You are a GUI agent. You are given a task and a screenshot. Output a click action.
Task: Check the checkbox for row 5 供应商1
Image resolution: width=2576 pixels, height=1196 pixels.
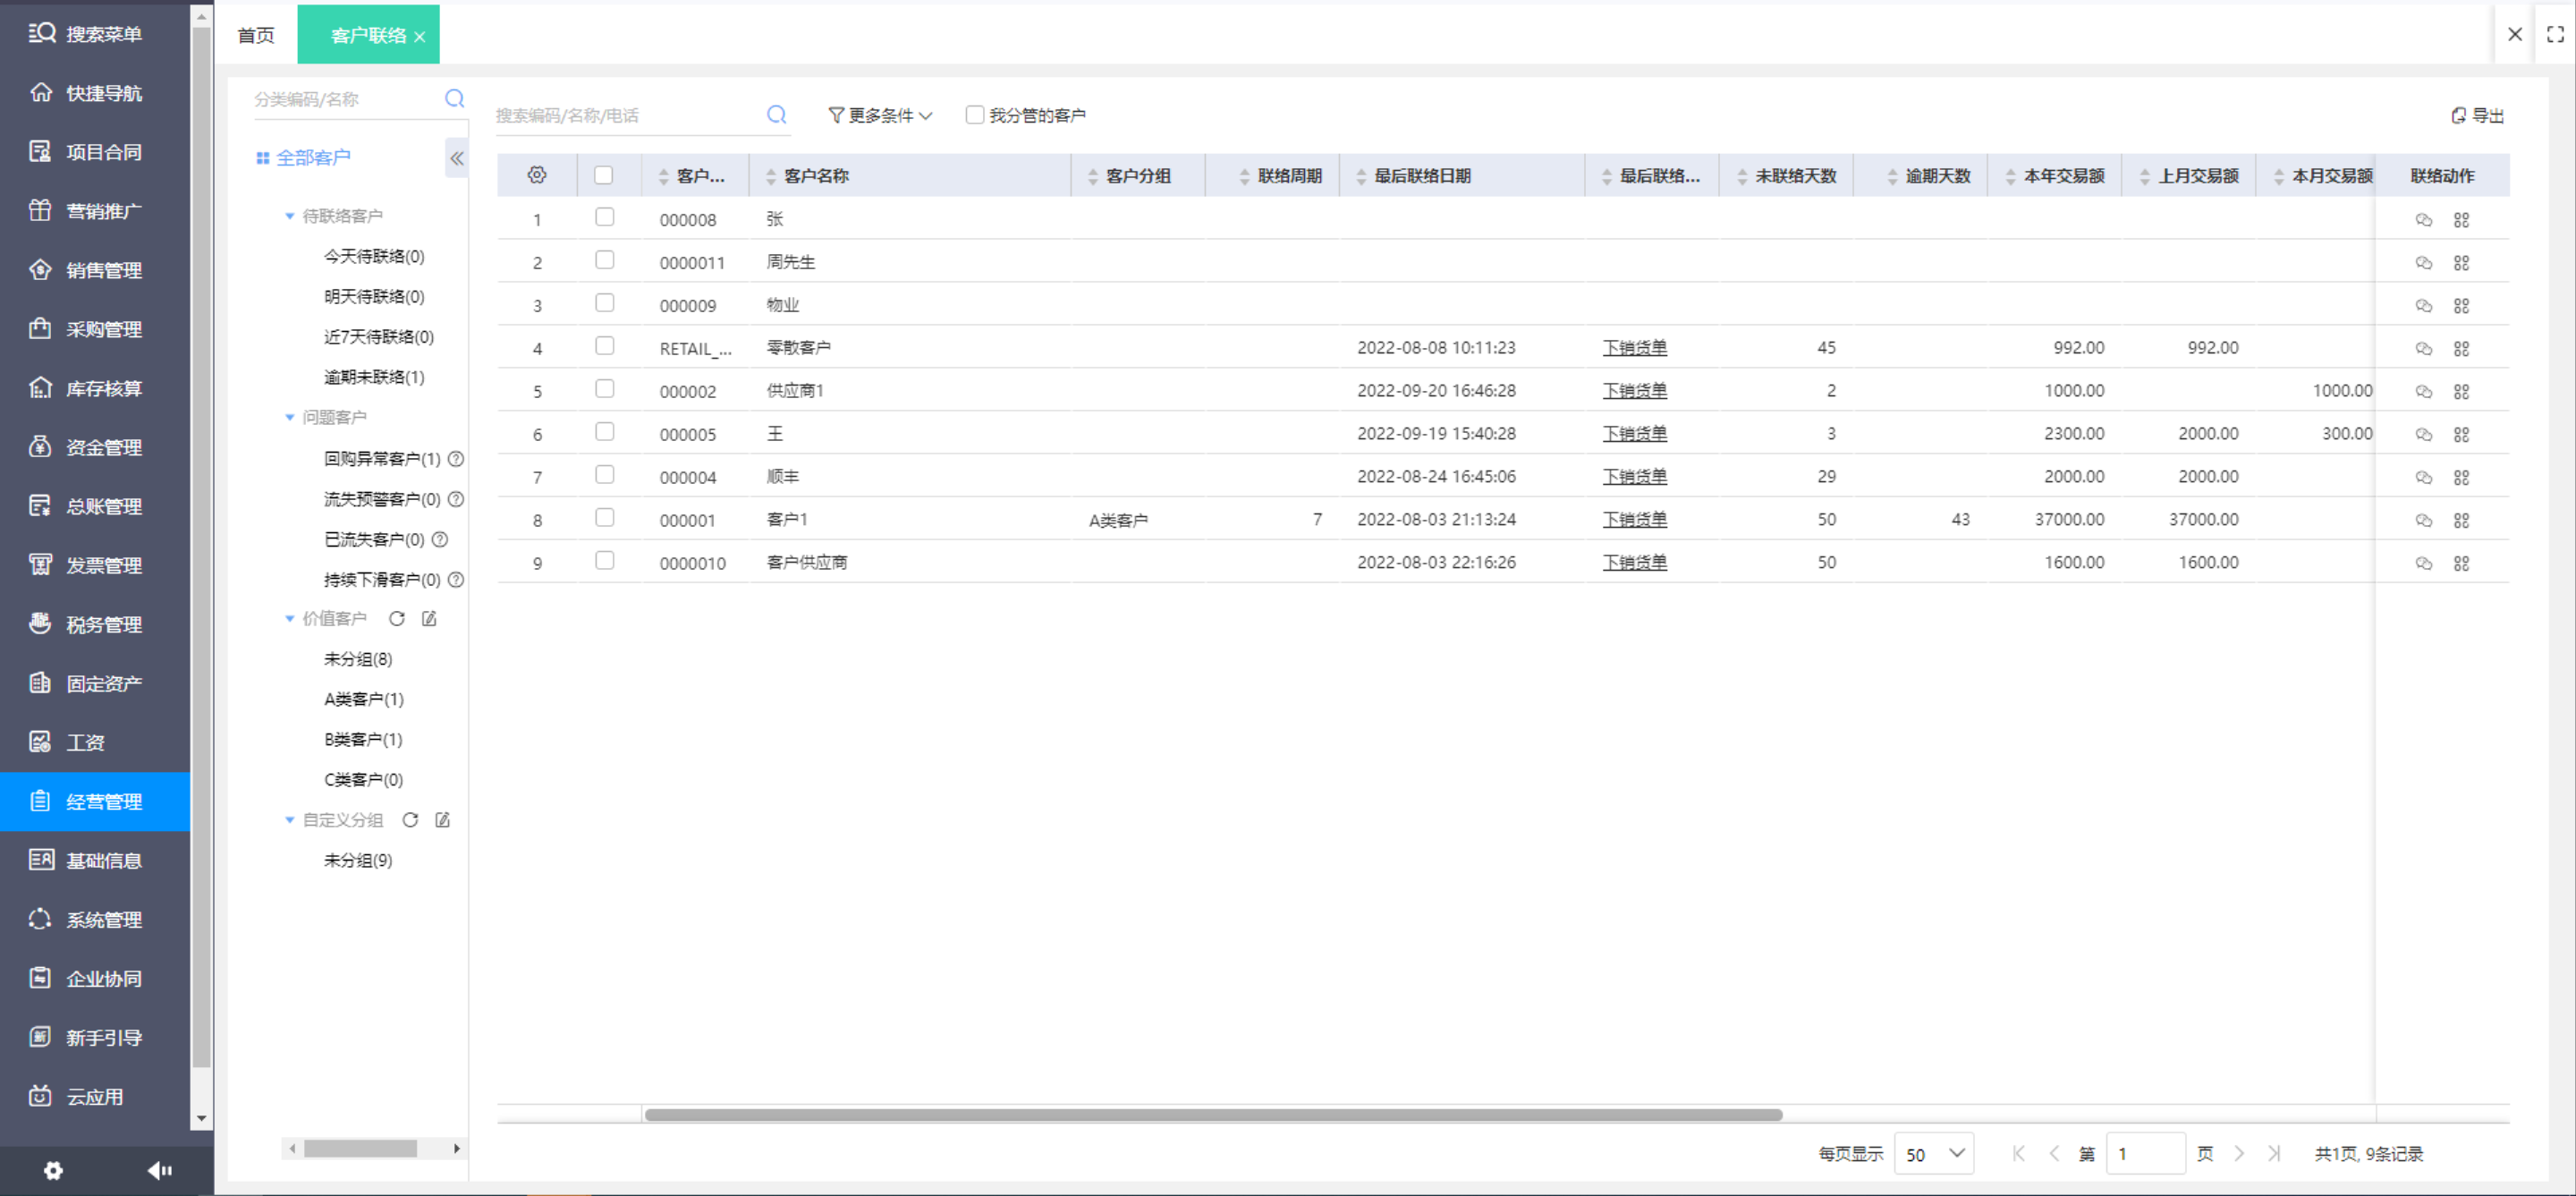coord(603,389)
